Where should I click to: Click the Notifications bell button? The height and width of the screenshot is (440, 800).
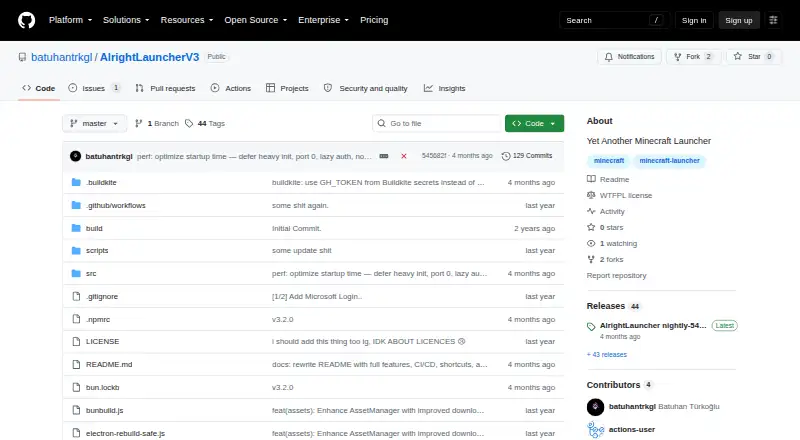click(629, 57)
